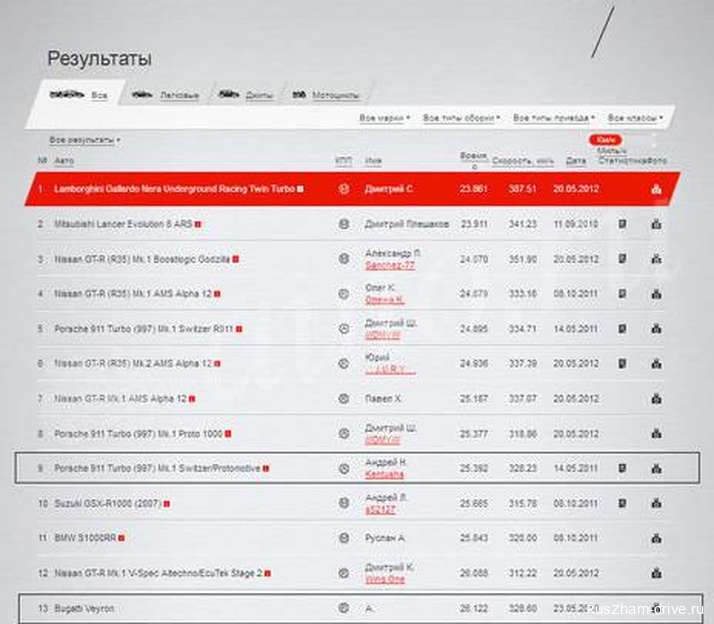Open the 'Все классы' dropdown

coord(634,118)
